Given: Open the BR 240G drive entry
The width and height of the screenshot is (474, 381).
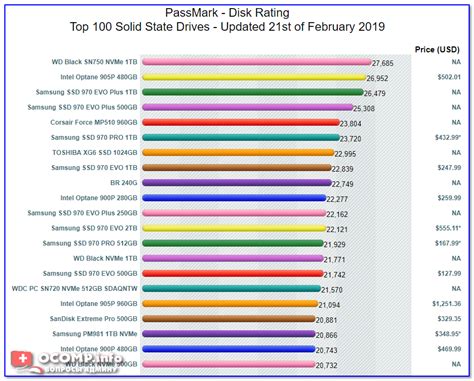Looking at the screenshot, I should pyautogui.click(x=124, y=183).
